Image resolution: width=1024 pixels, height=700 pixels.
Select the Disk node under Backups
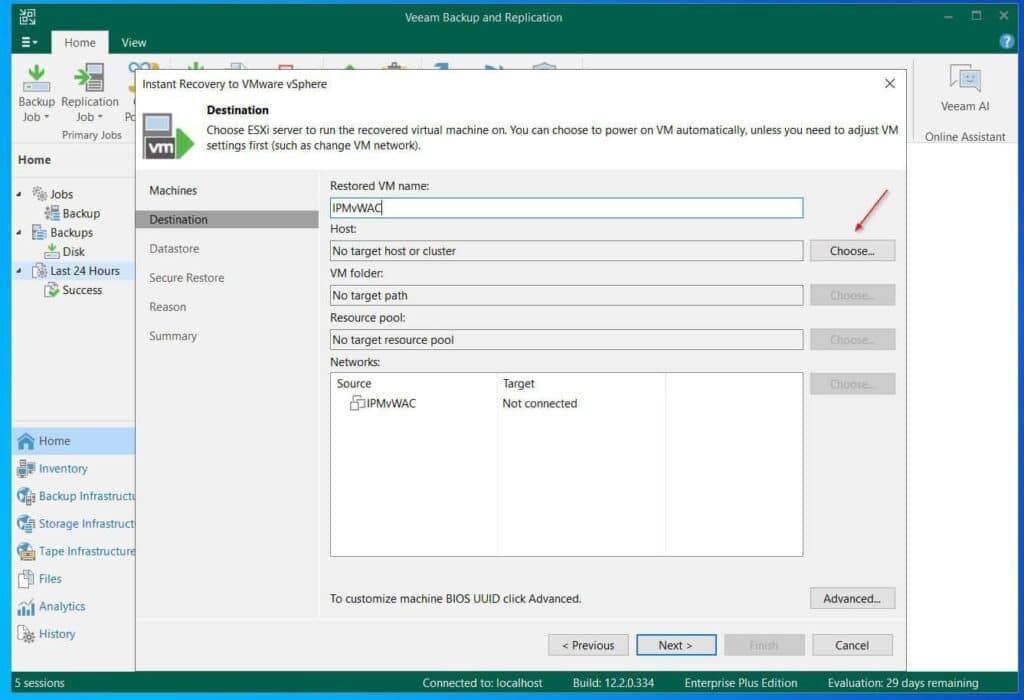click(73, 251)
